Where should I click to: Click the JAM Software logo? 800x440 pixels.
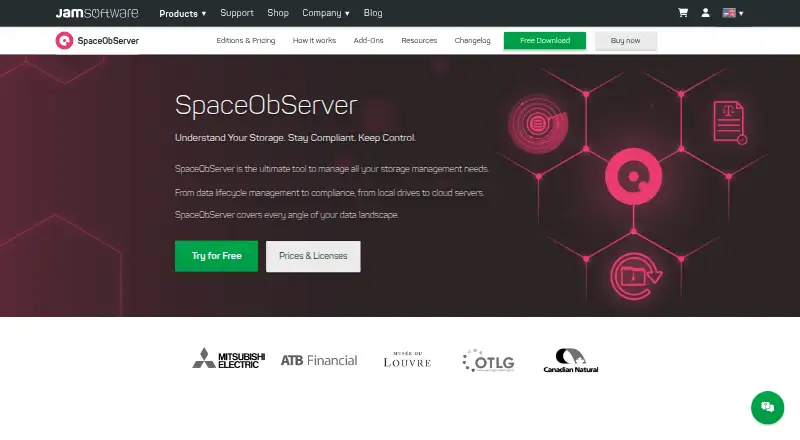pos(97,13)
